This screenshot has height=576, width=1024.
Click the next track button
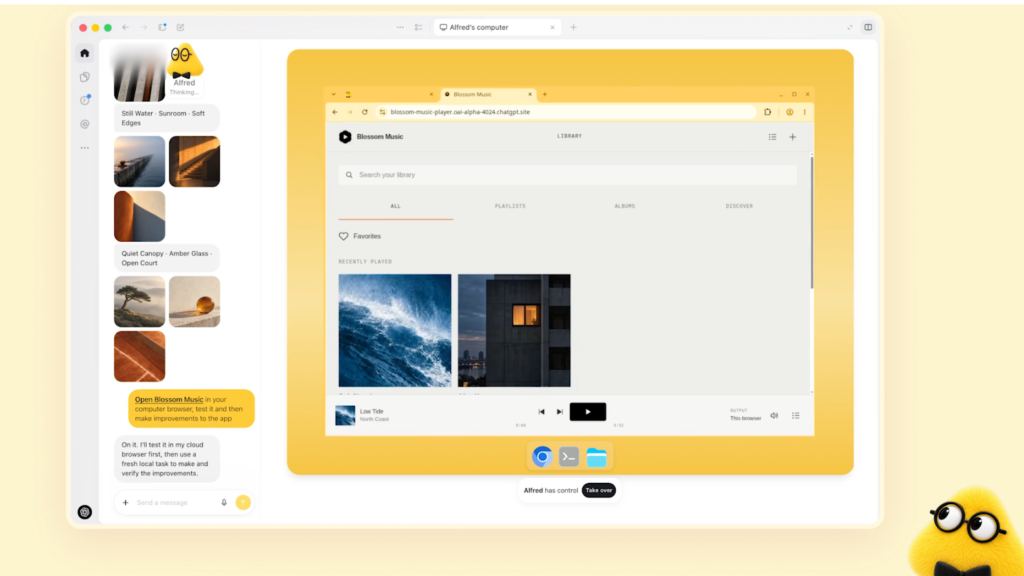(x=560, y=411)
